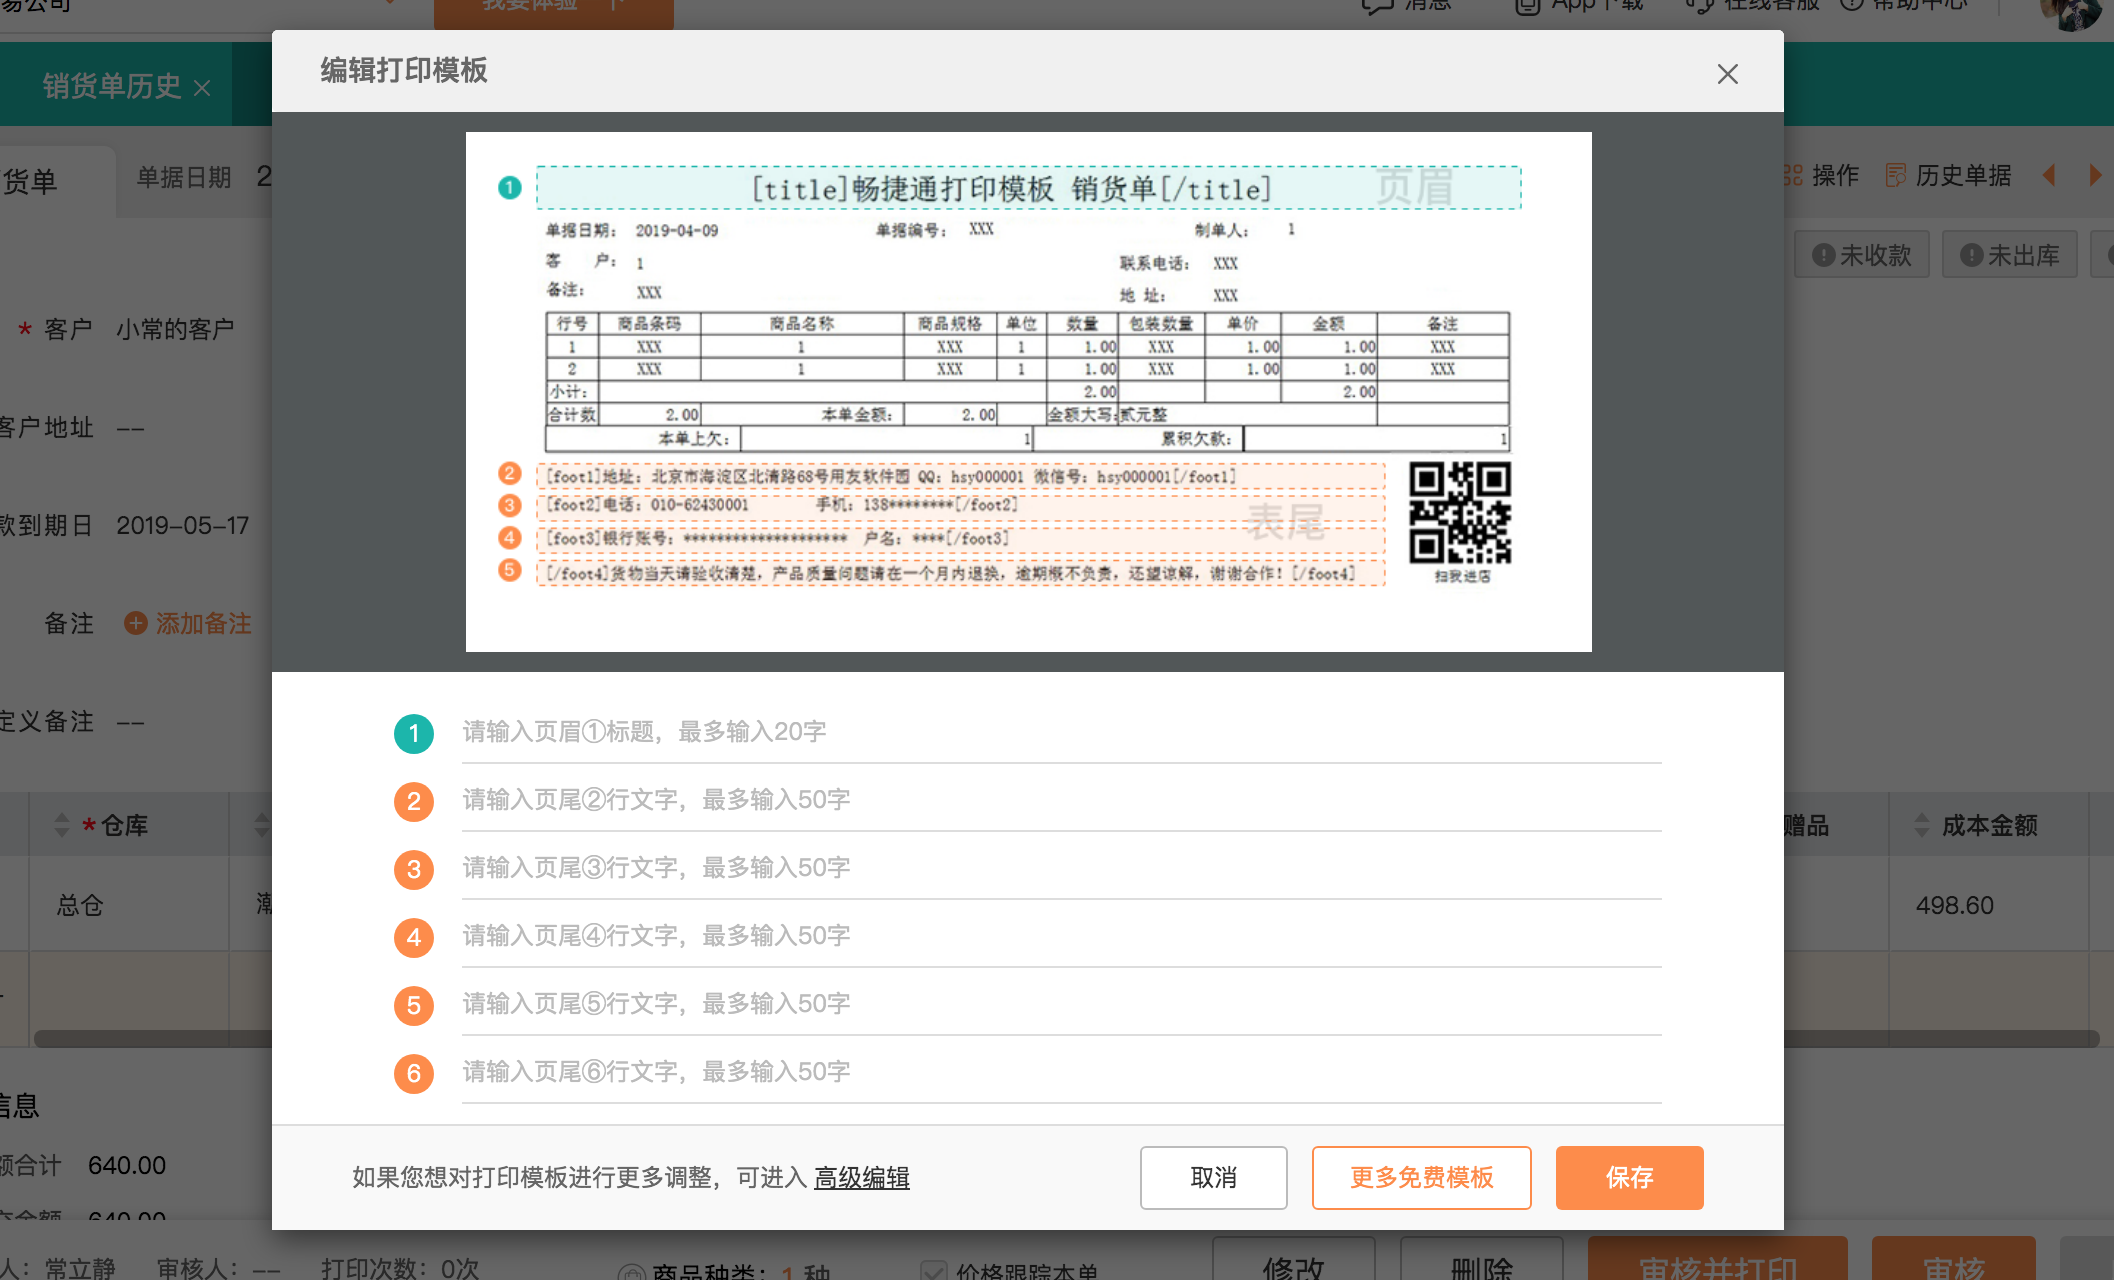Click 保存 save button
This screenshot has height=1280, width=2114.
point(1629,1177)
